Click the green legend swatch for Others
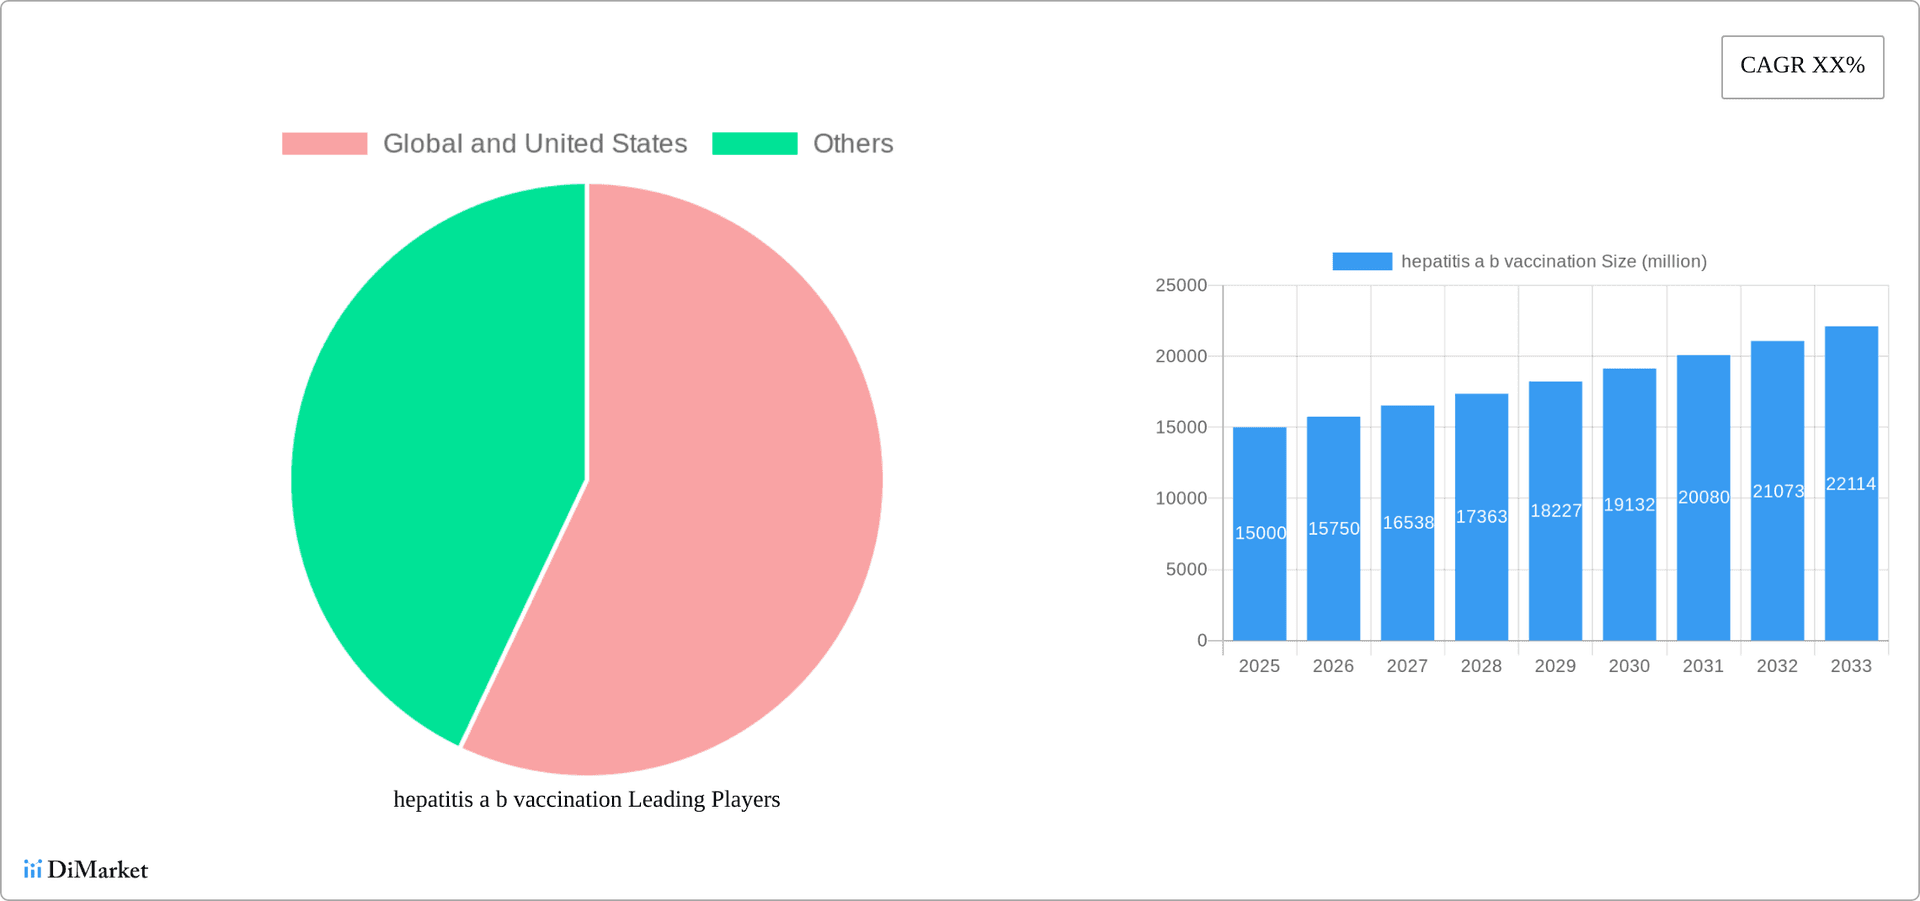This screenshot has height=901, width=1920. point(753,143)
